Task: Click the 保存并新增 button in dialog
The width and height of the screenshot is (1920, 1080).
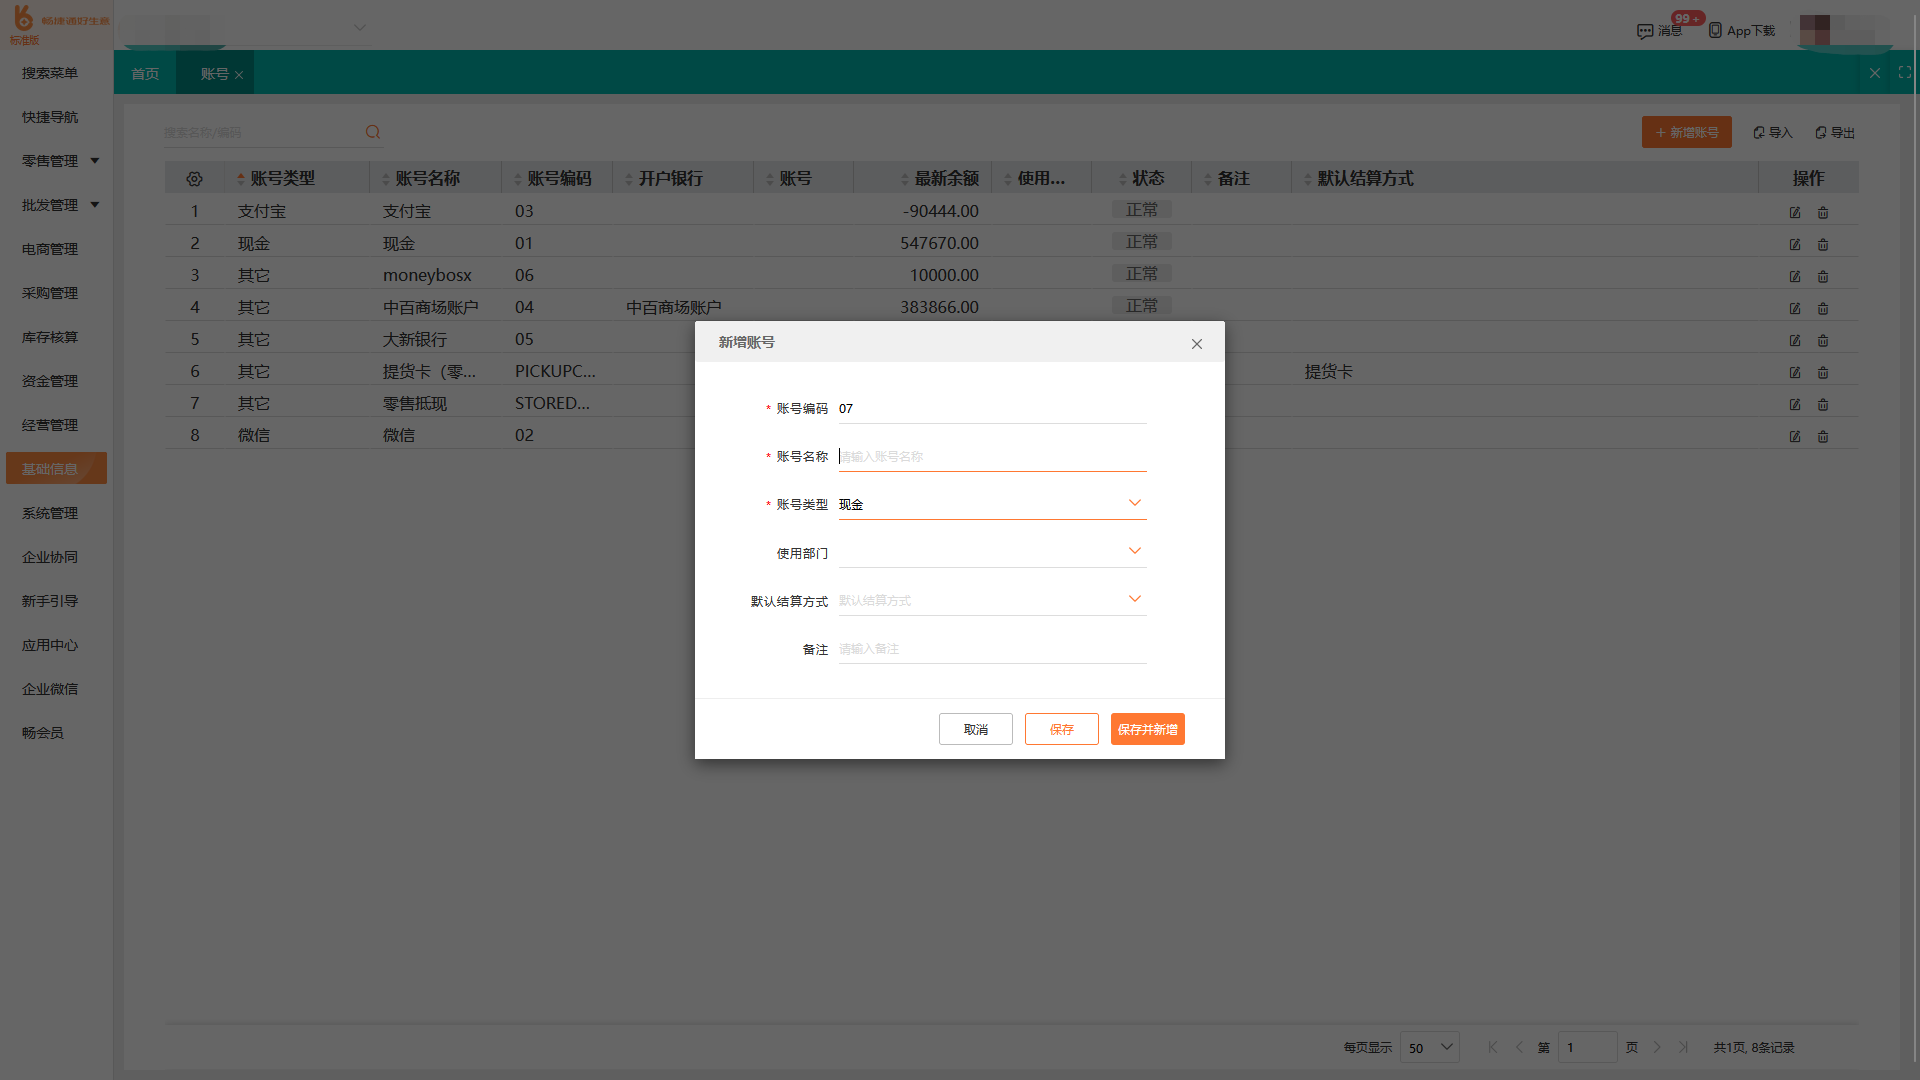Action: (1147, 729)
